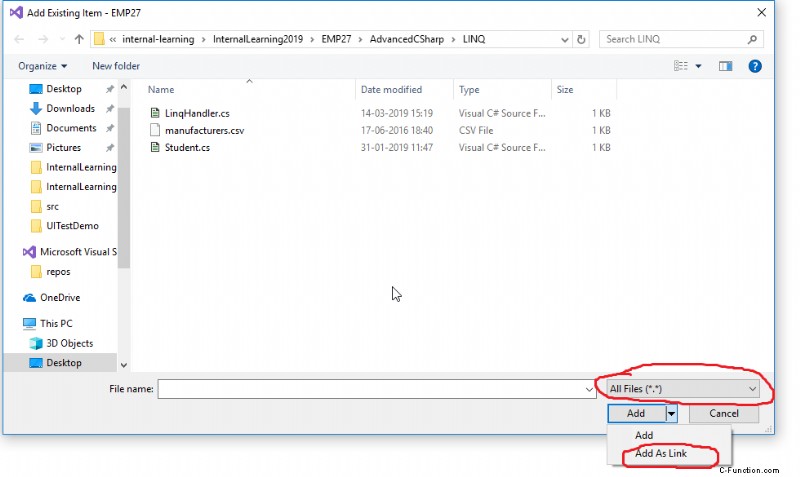Select the LinqHandler.cs file icon
This screenshot has width=800, height=477.
tap(155, 113)
